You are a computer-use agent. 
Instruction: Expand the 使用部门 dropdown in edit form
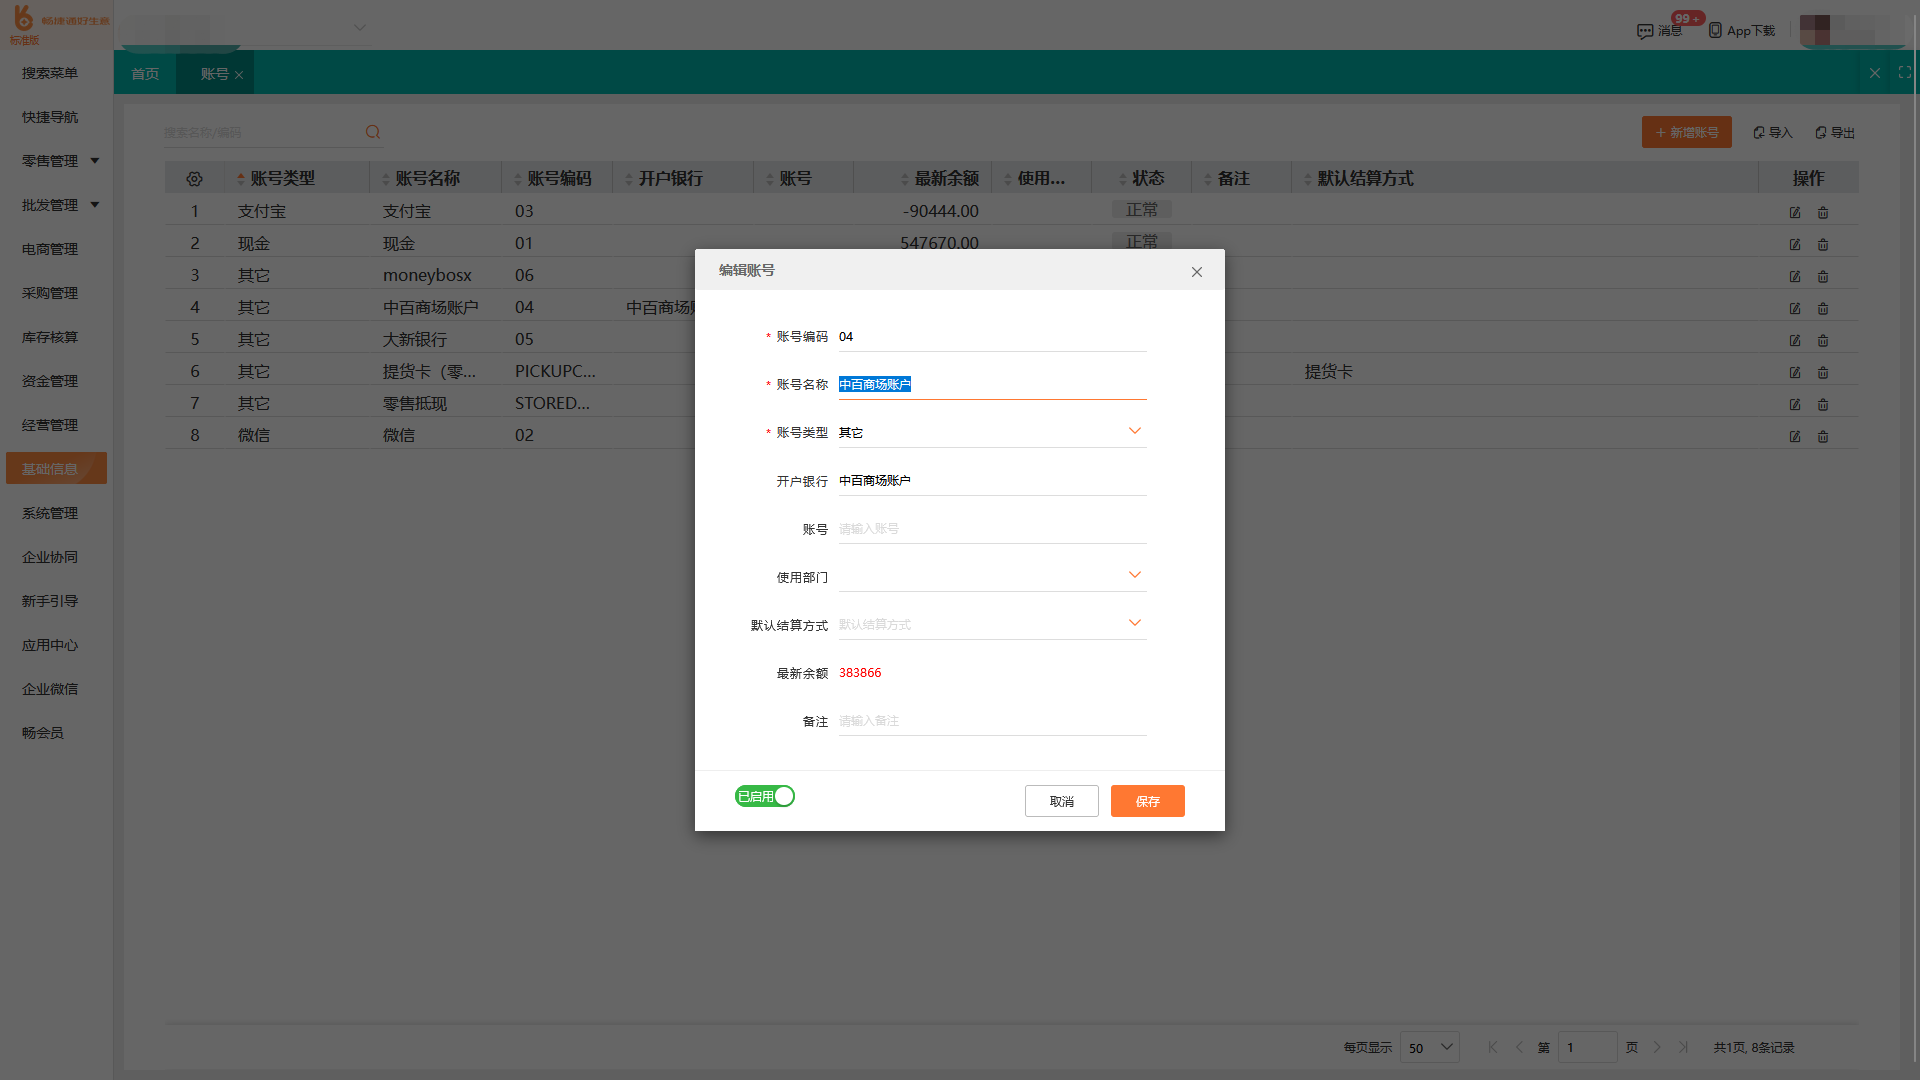[x=1134, y=575]
